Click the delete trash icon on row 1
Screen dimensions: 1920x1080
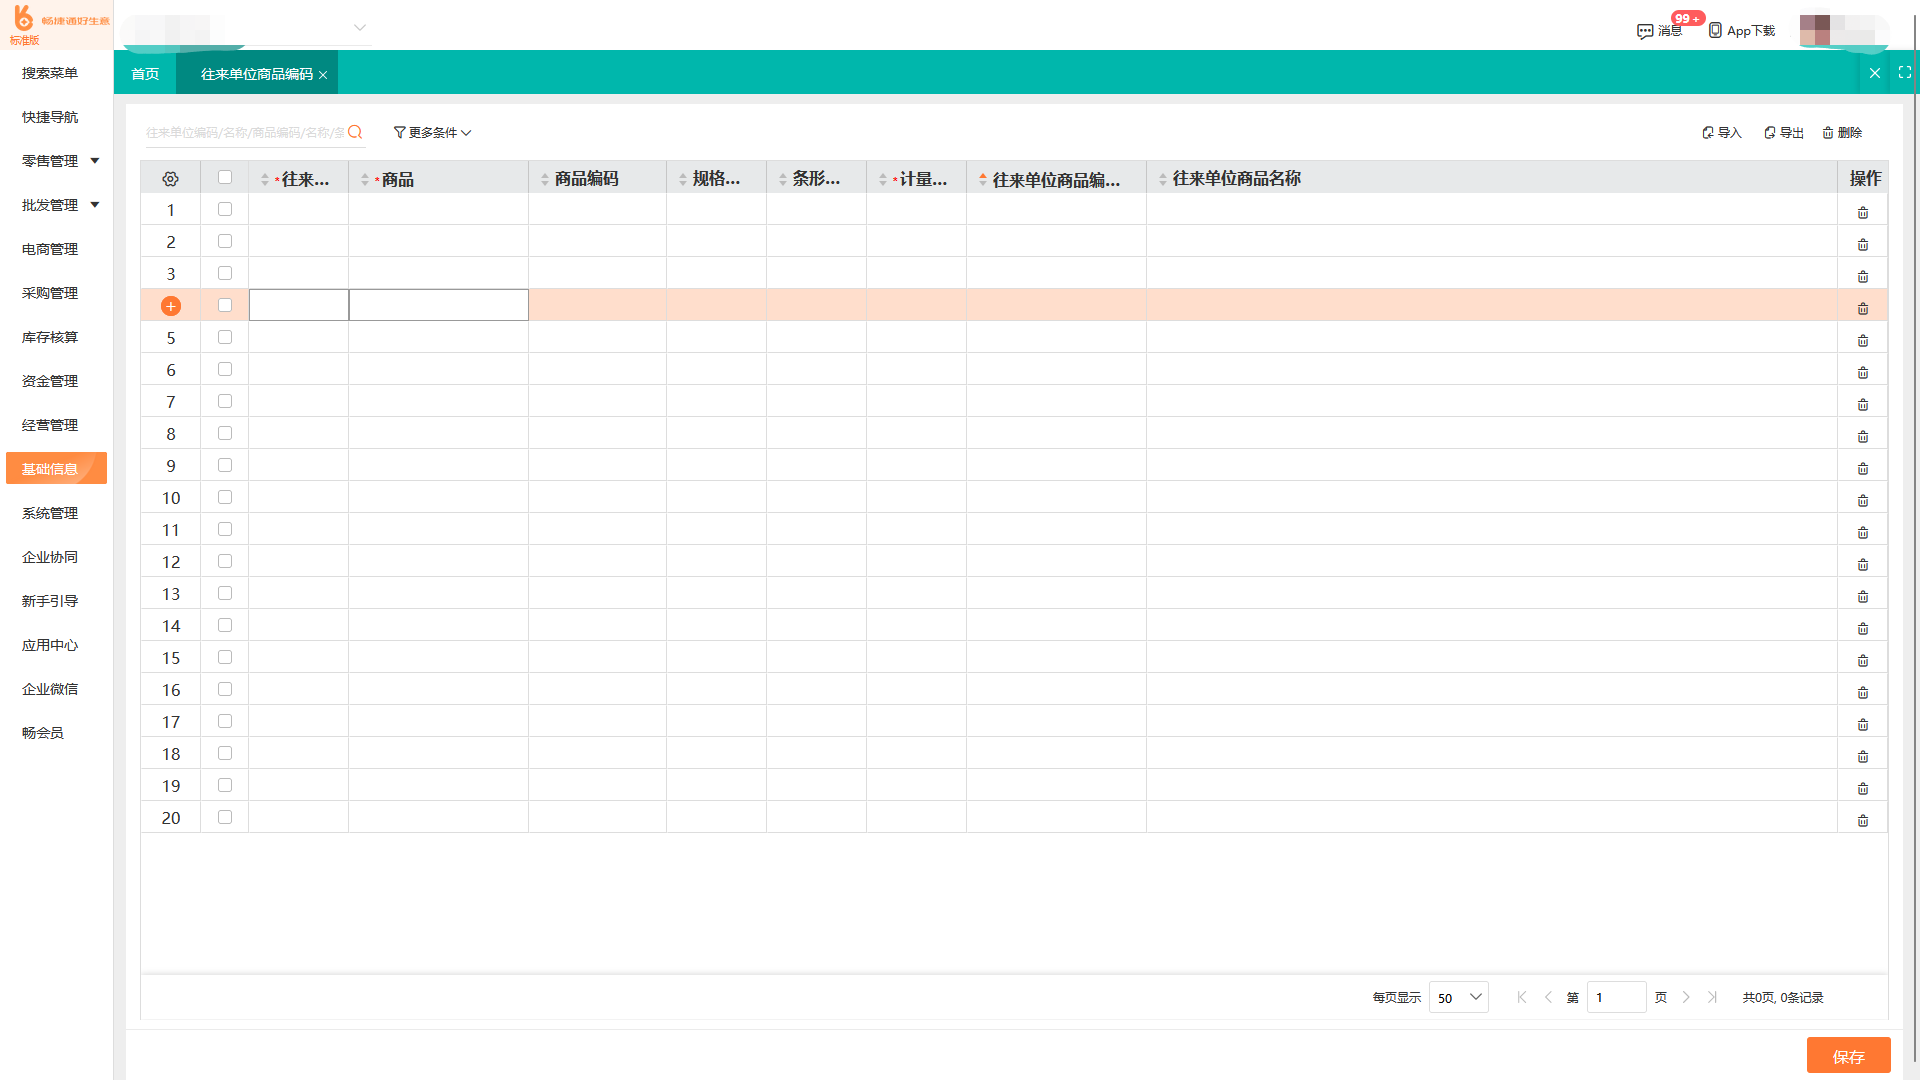[x=1865, y=212]
